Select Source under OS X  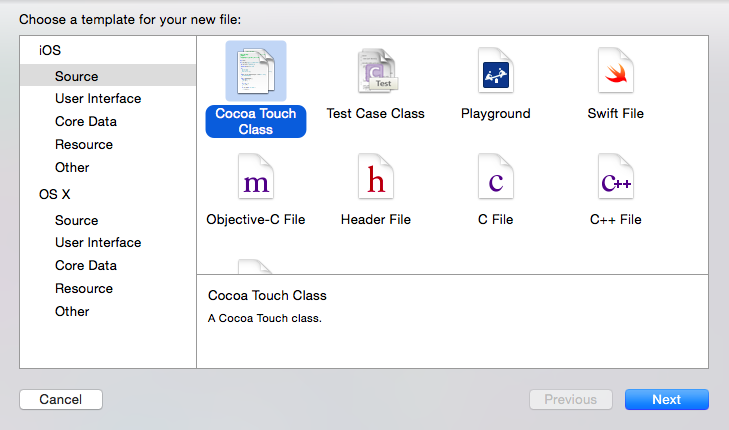coord(77,220)
